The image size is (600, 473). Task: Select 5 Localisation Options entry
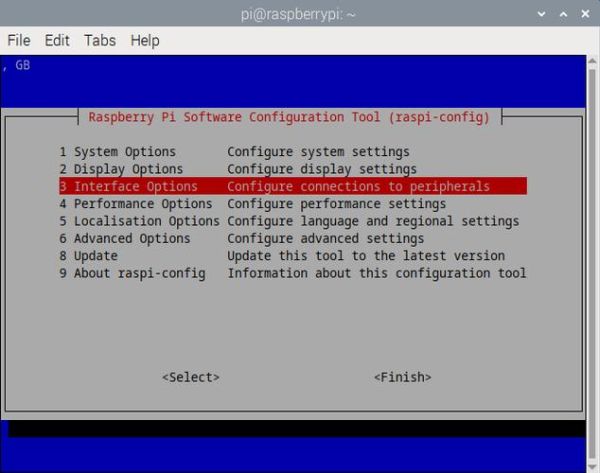[139, 221]
